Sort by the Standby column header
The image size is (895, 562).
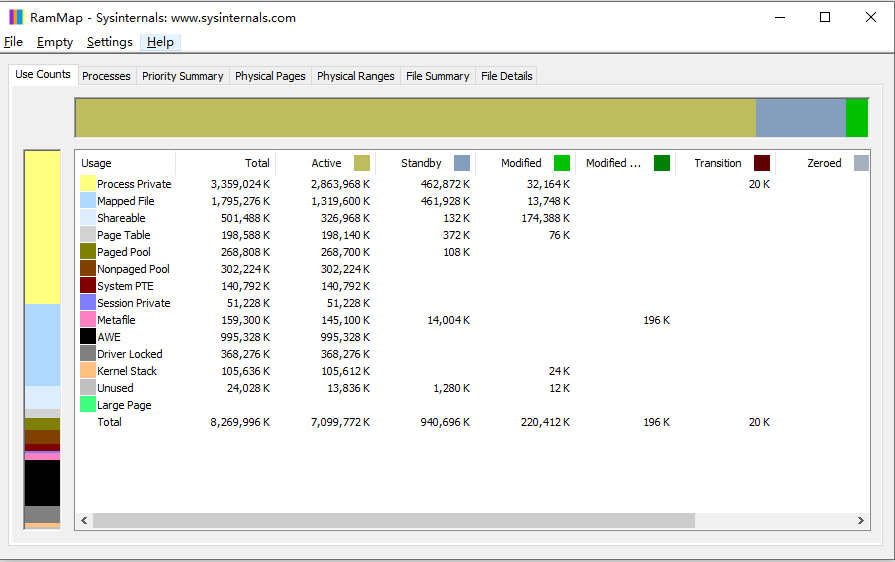coord(421,163)
